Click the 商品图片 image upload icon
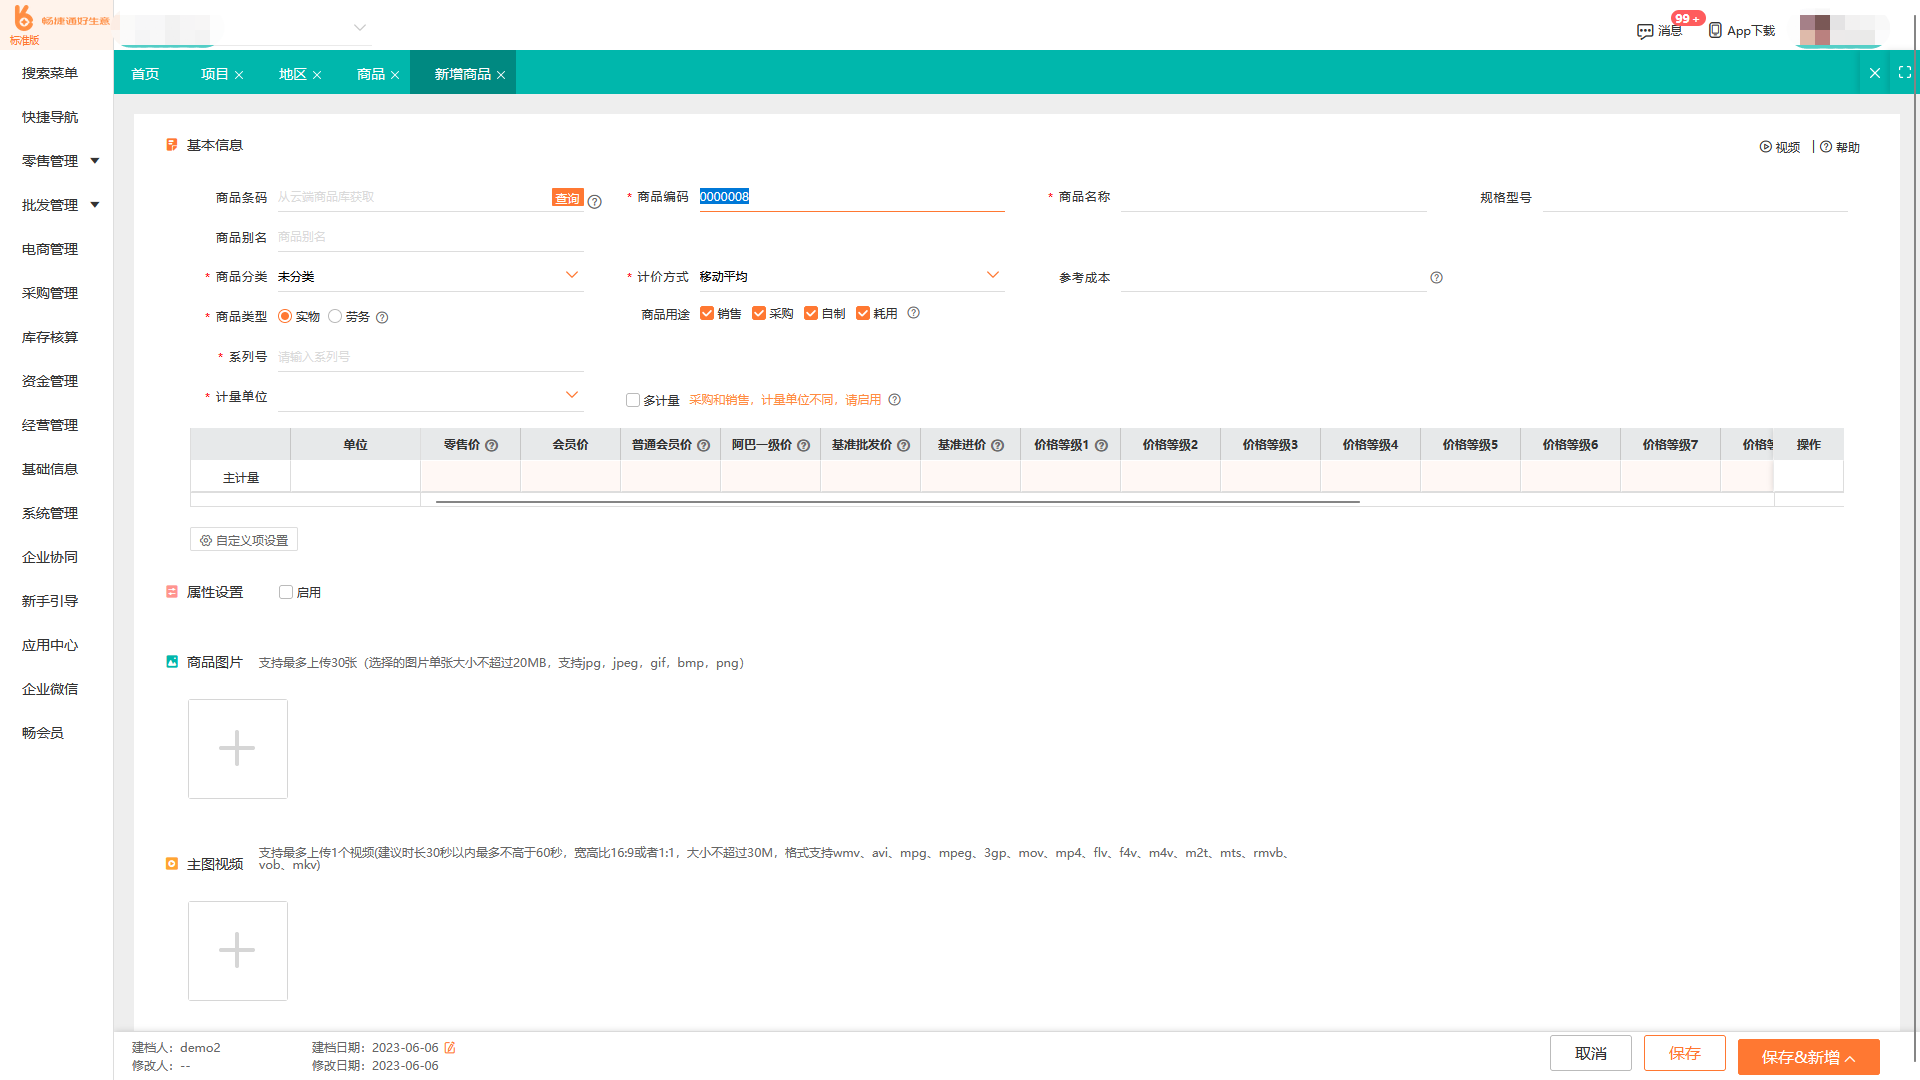The image size is (1920, 1080). tap(239, 746)
